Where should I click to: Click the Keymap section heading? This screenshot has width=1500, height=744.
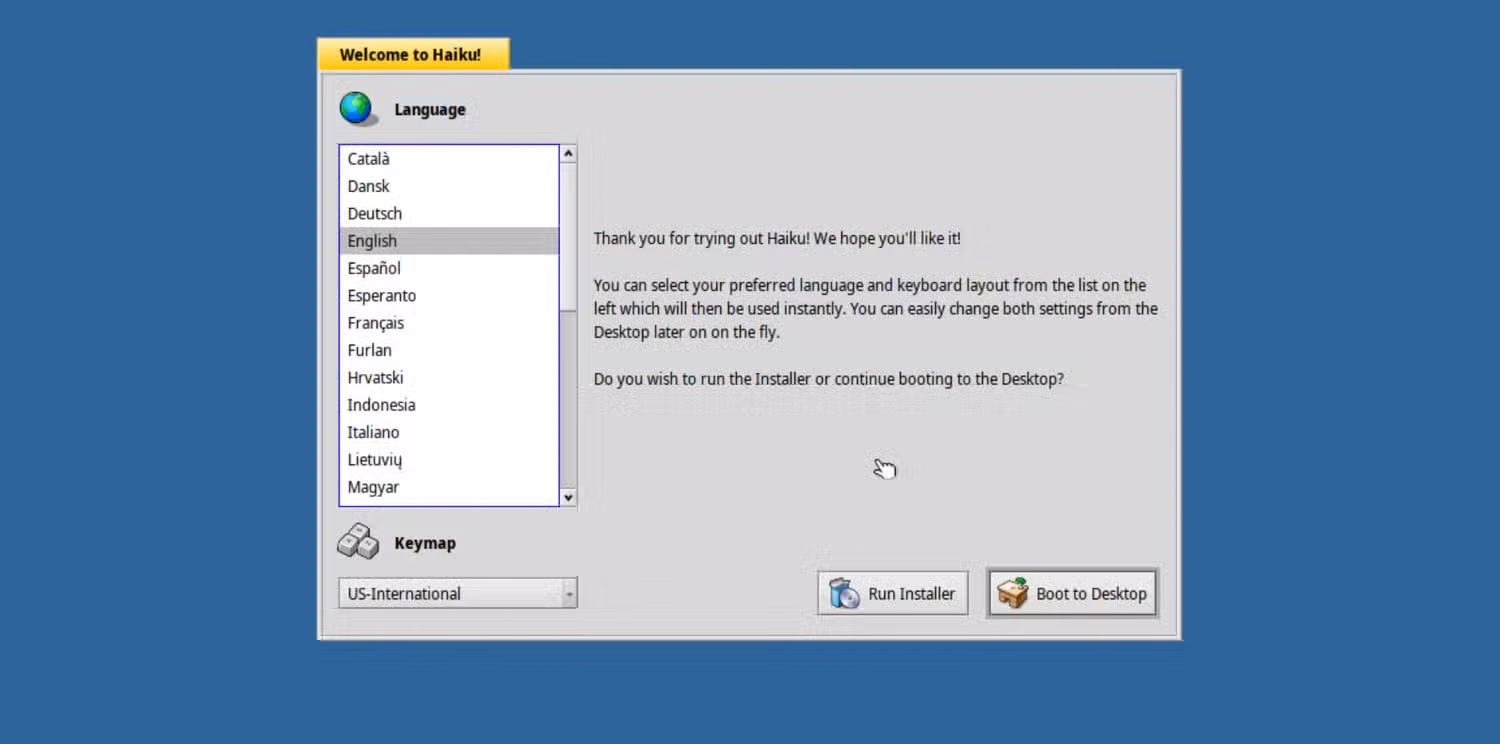(425, 543)
